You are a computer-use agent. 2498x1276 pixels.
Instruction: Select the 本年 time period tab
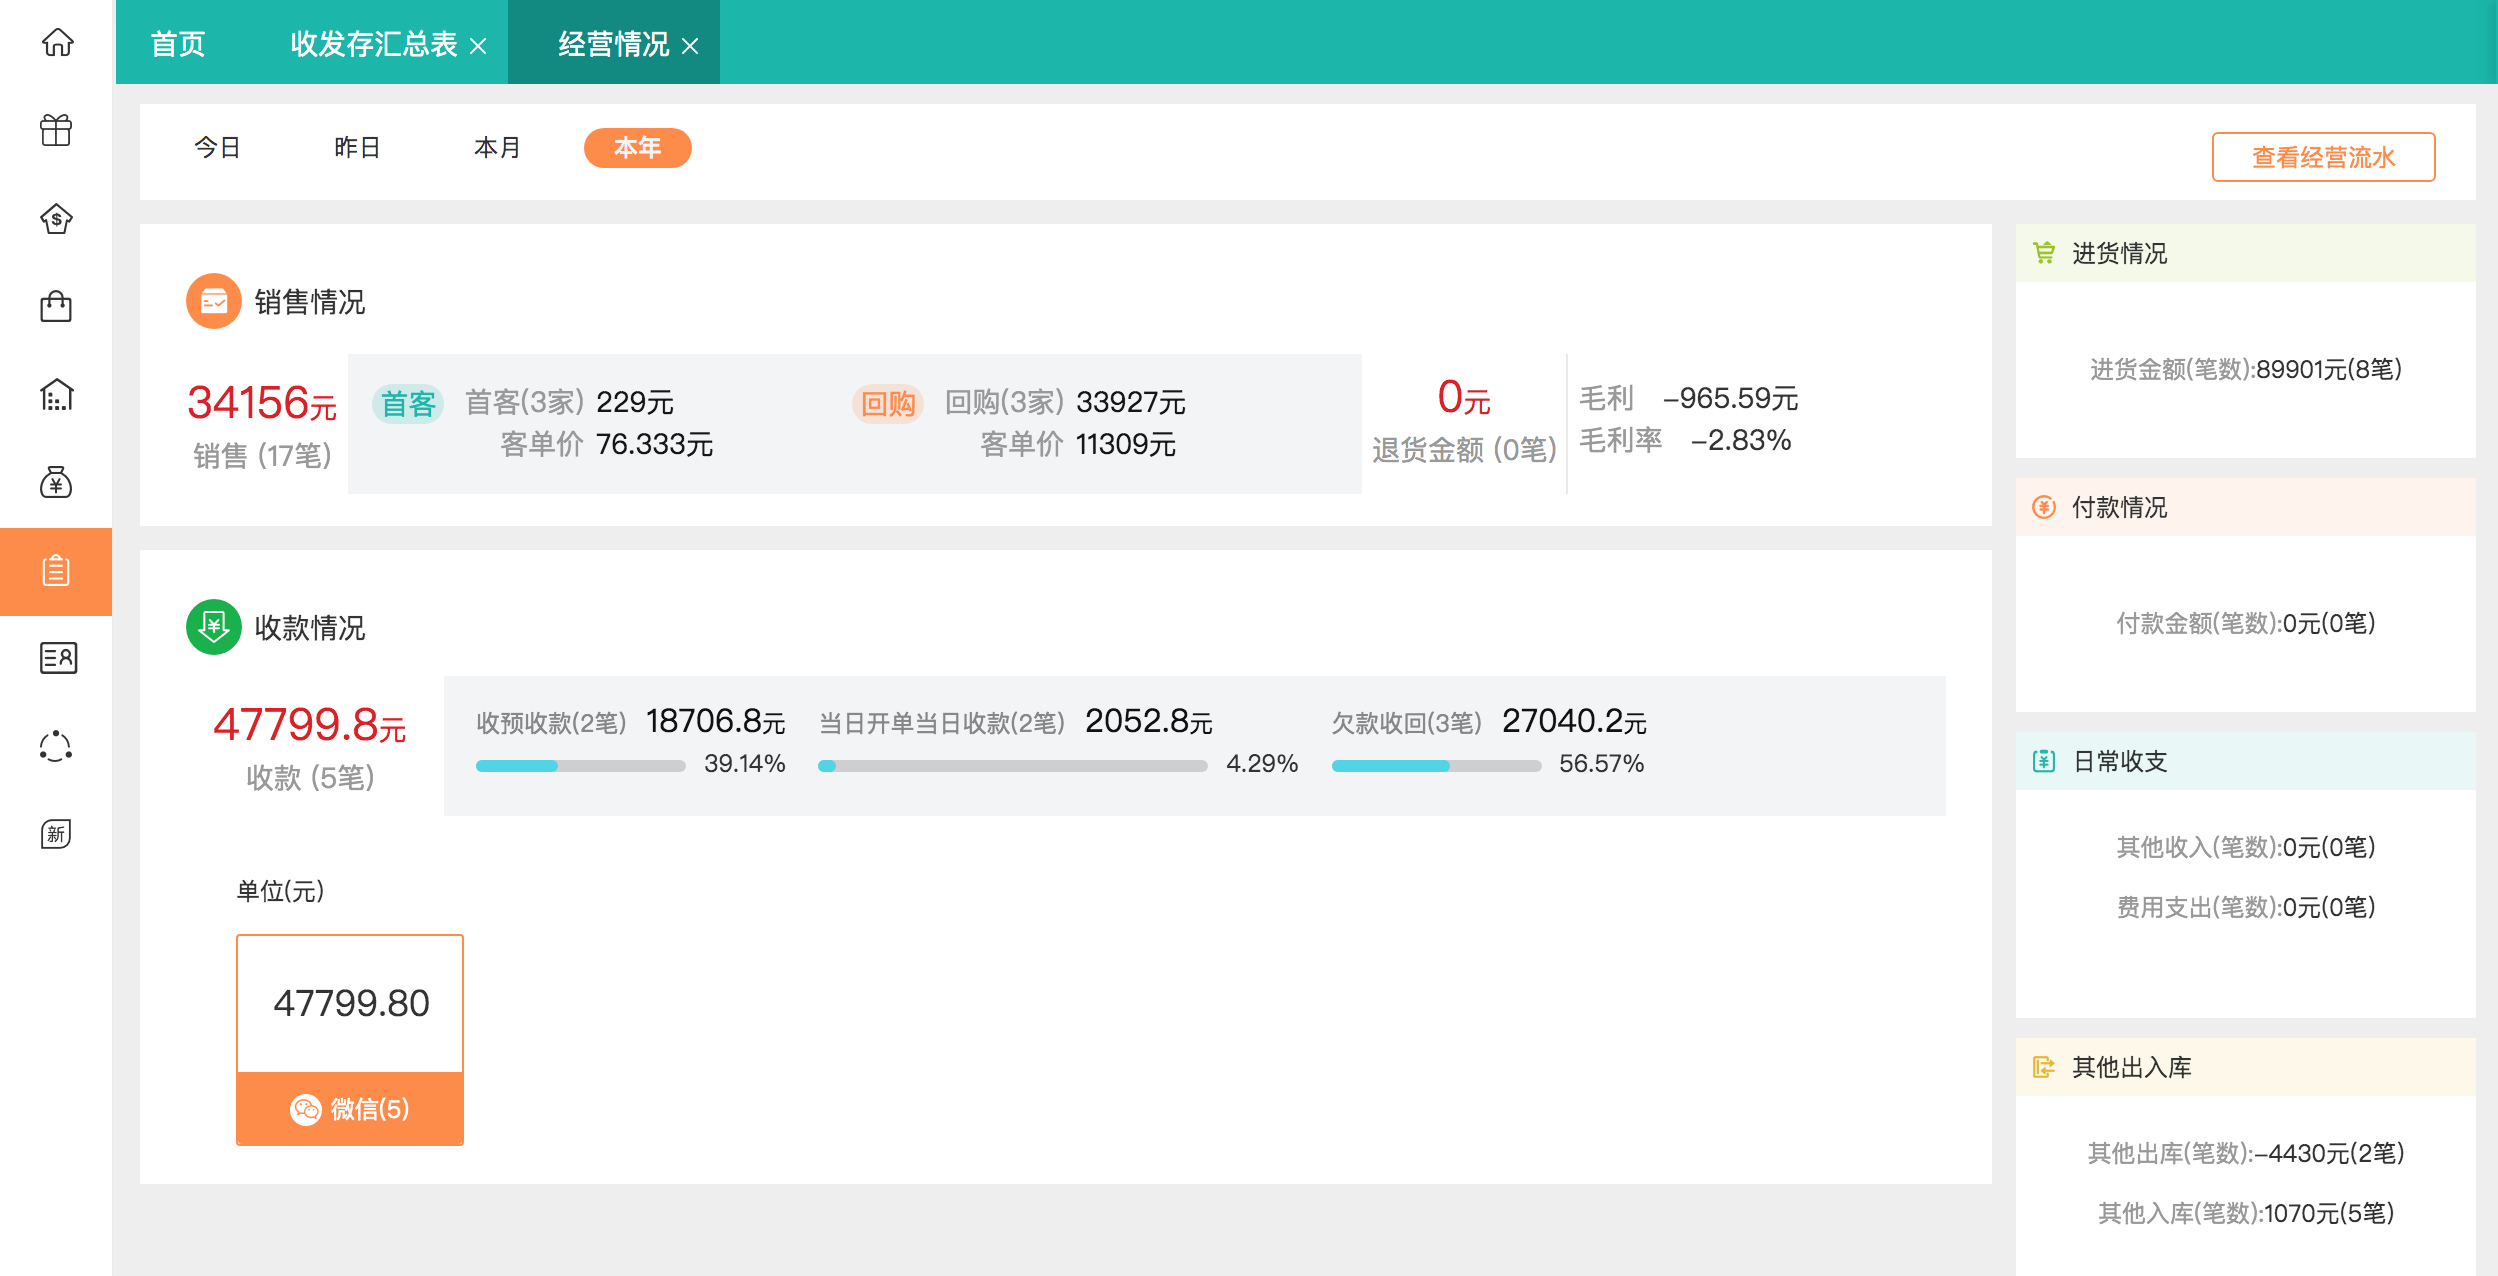tap(636, 148)
